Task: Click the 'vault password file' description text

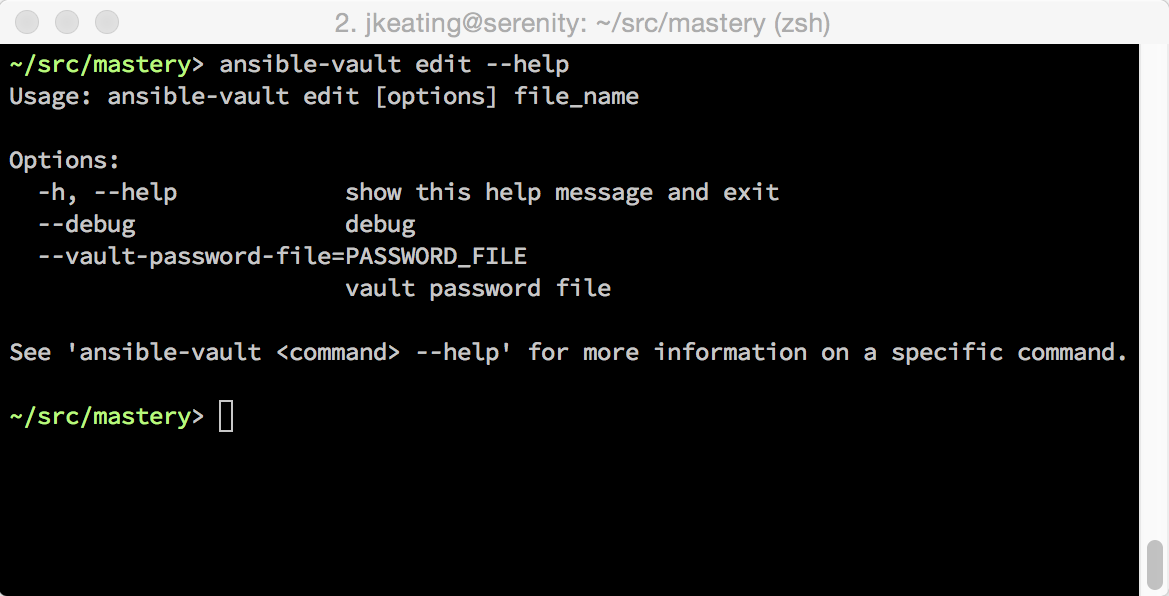Action: point(477,287)
